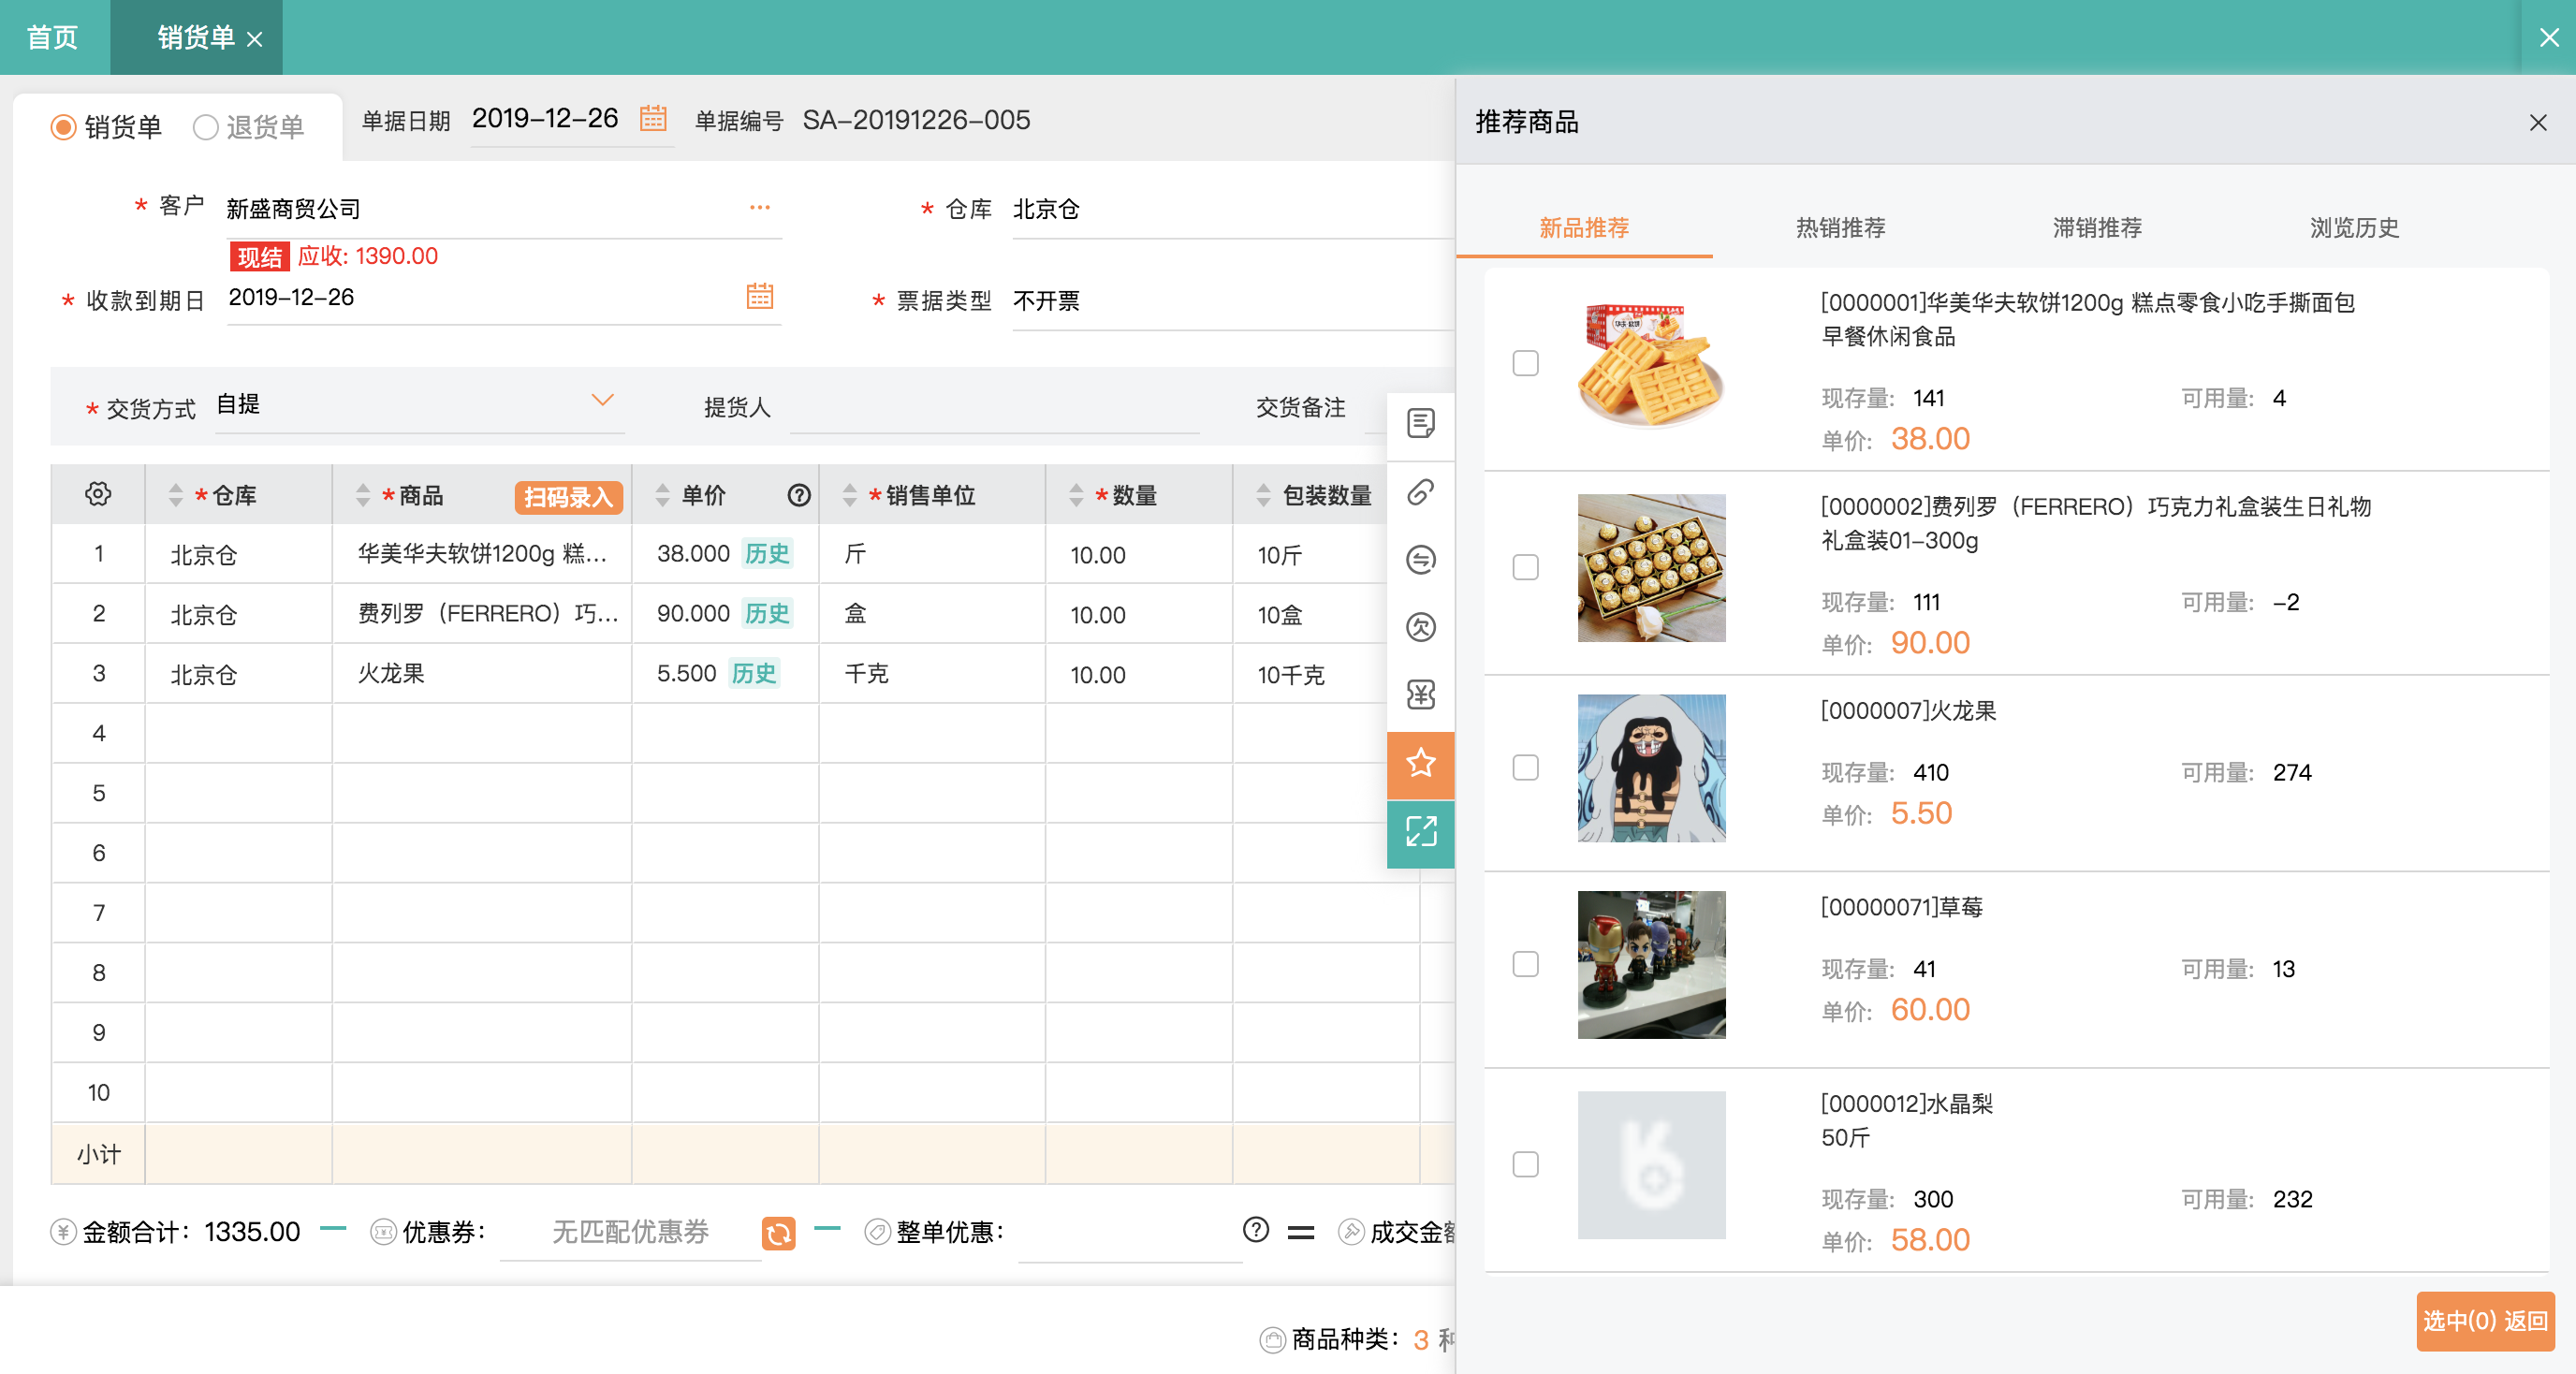Select 销货单 radio button
This screenshot has width=2576, height=1374.
[63, 121]
